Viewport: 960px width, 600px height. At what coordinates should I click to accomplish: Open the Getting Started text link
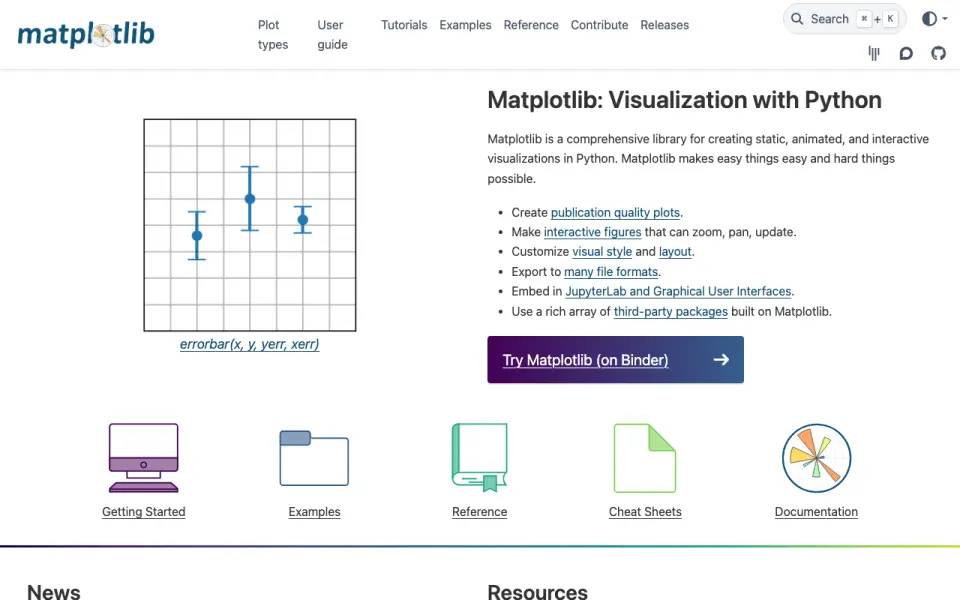coord(143,512)
